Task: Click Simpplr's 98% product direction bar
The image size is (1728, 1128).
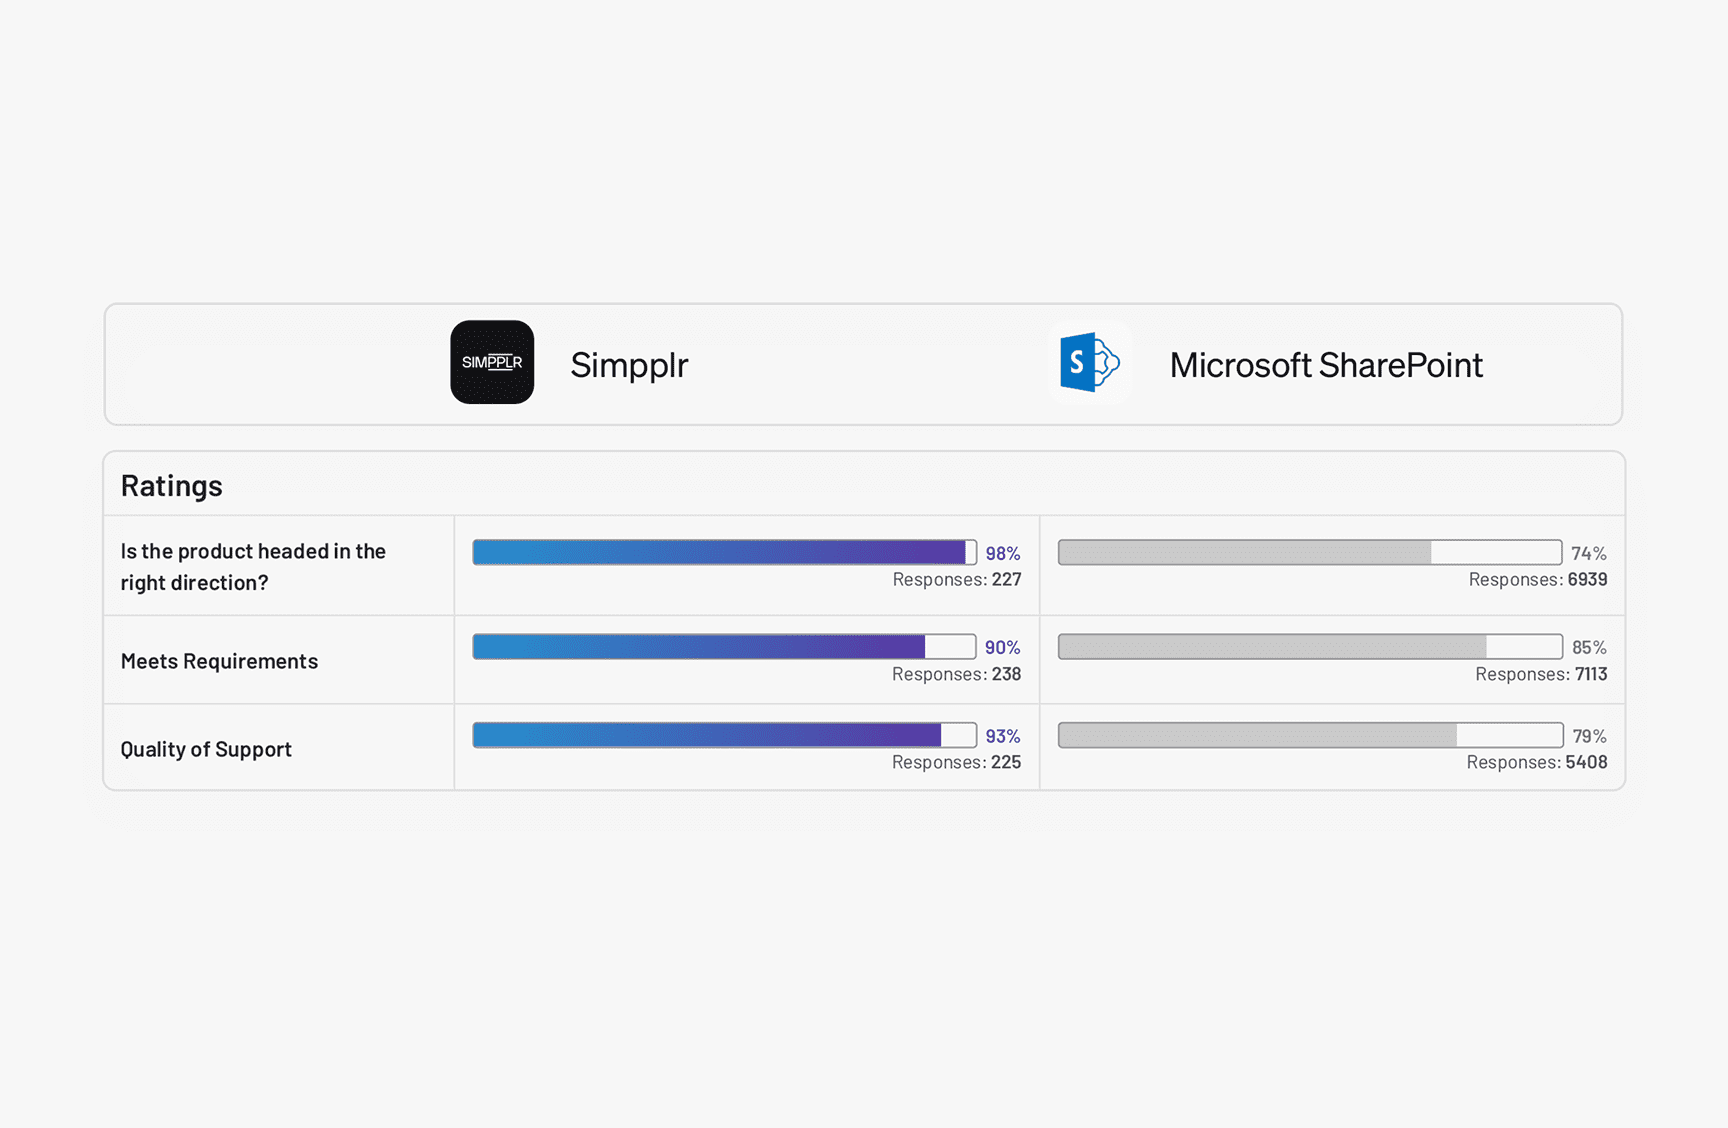Action: pyautogui.click(x=724, y=552)
